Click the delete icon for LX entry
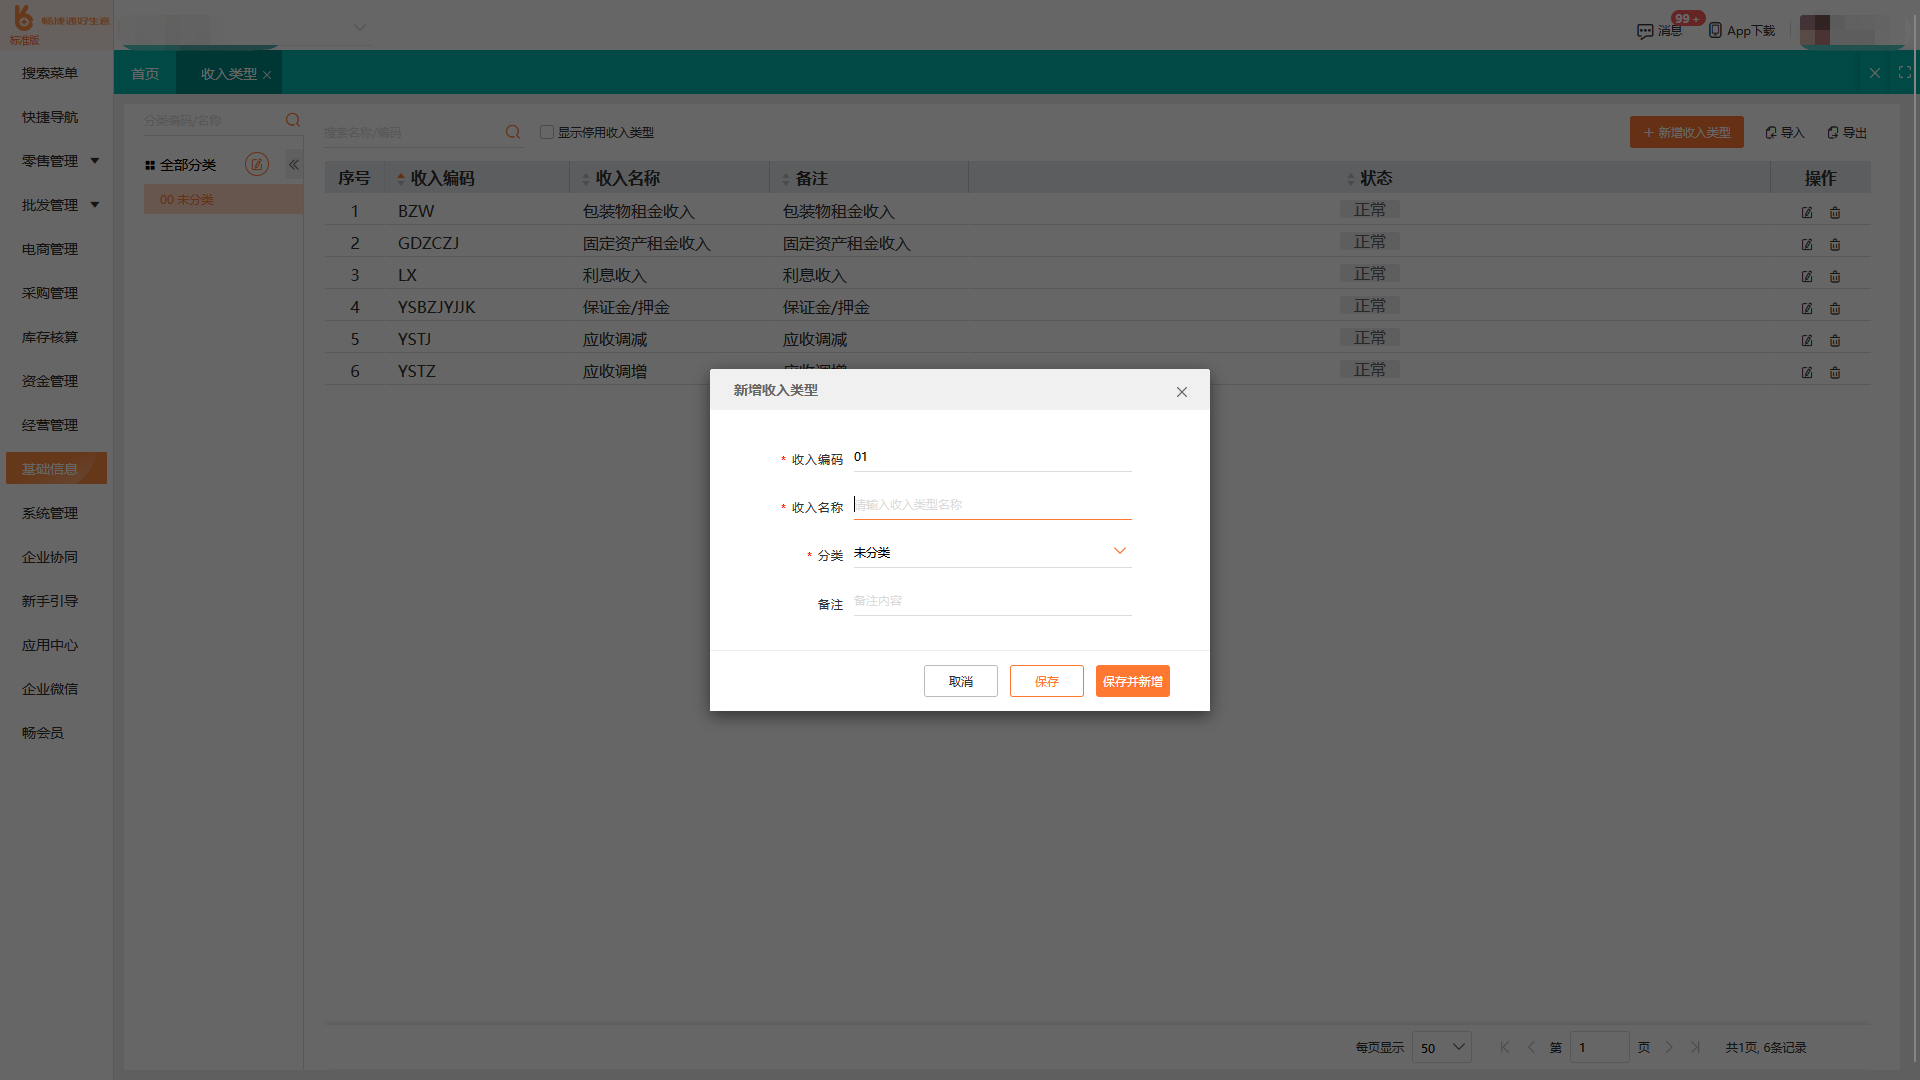 point(1834,276)
